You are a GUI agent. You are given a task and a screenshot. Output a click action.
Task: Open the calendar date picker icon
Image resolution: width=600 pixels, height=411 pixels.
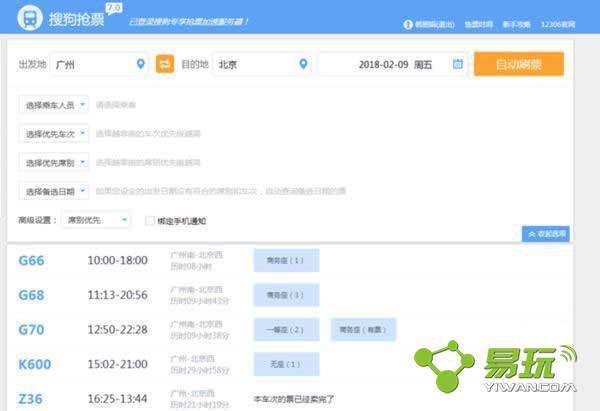(458, 64)
